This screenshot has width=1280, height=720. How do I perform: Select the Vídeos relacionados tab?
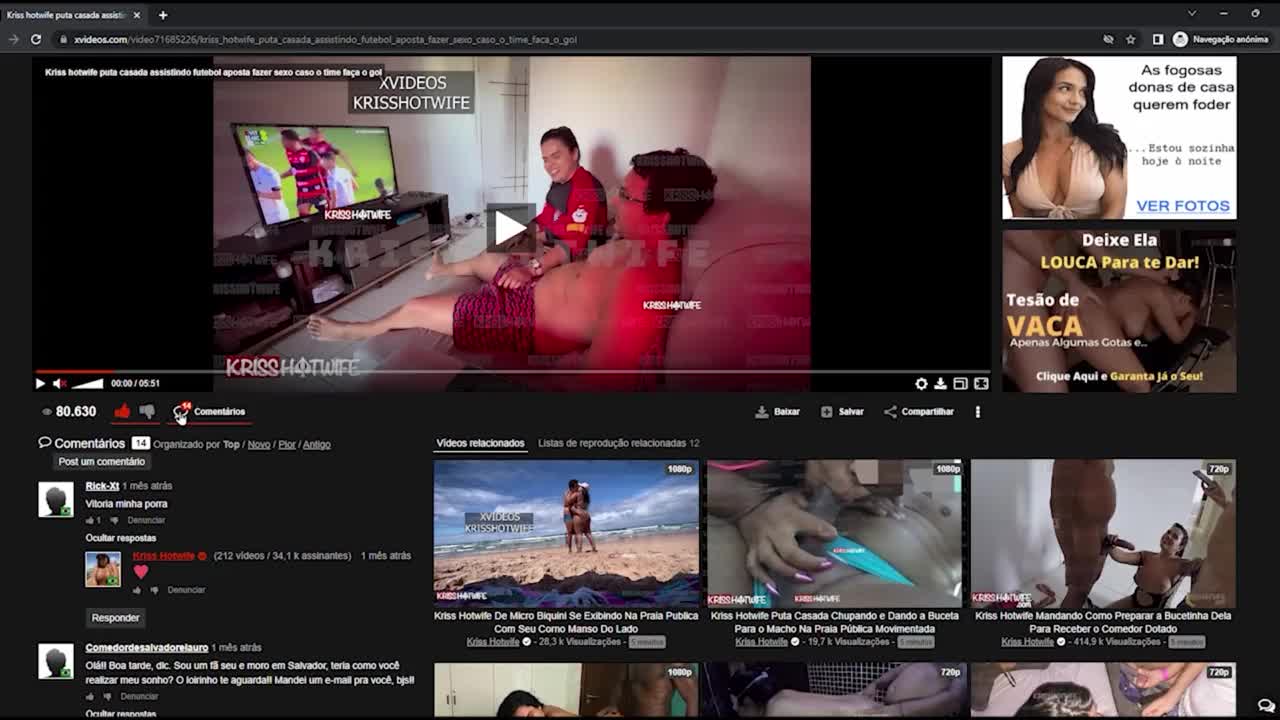click(x=480, y=443)
